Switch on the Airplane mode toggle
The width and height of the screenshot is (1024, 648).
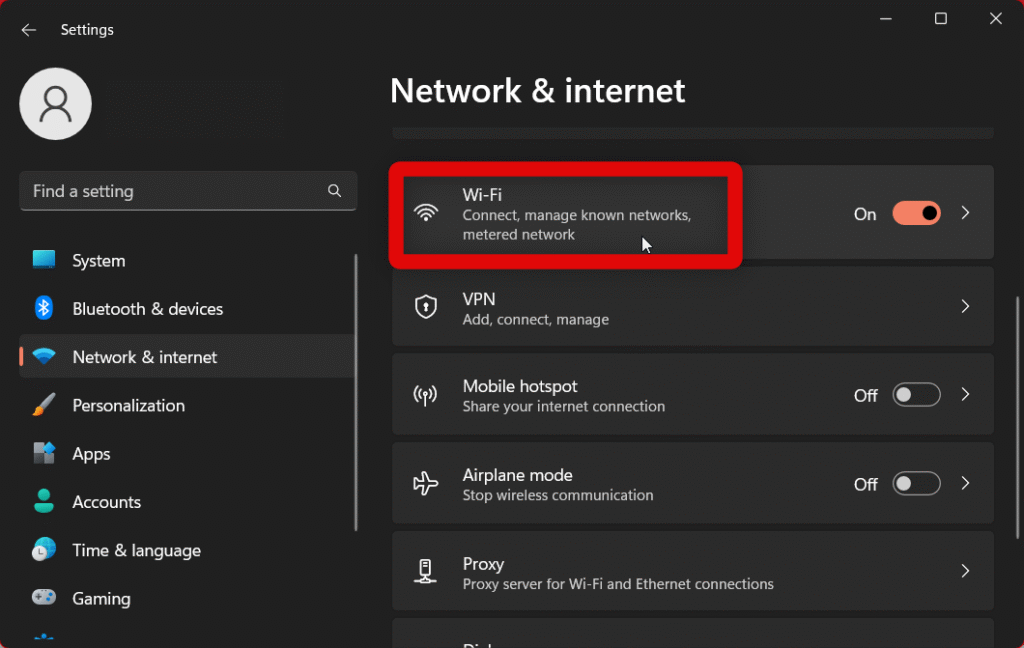click(x=916, y=484)
